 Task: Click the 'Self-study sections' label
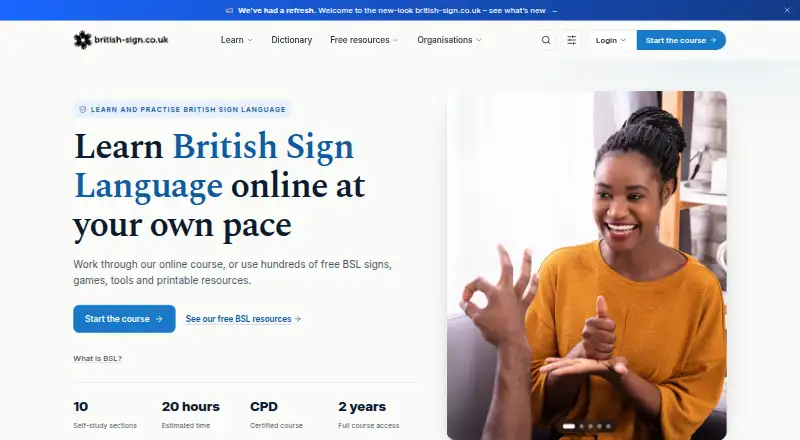105,426
